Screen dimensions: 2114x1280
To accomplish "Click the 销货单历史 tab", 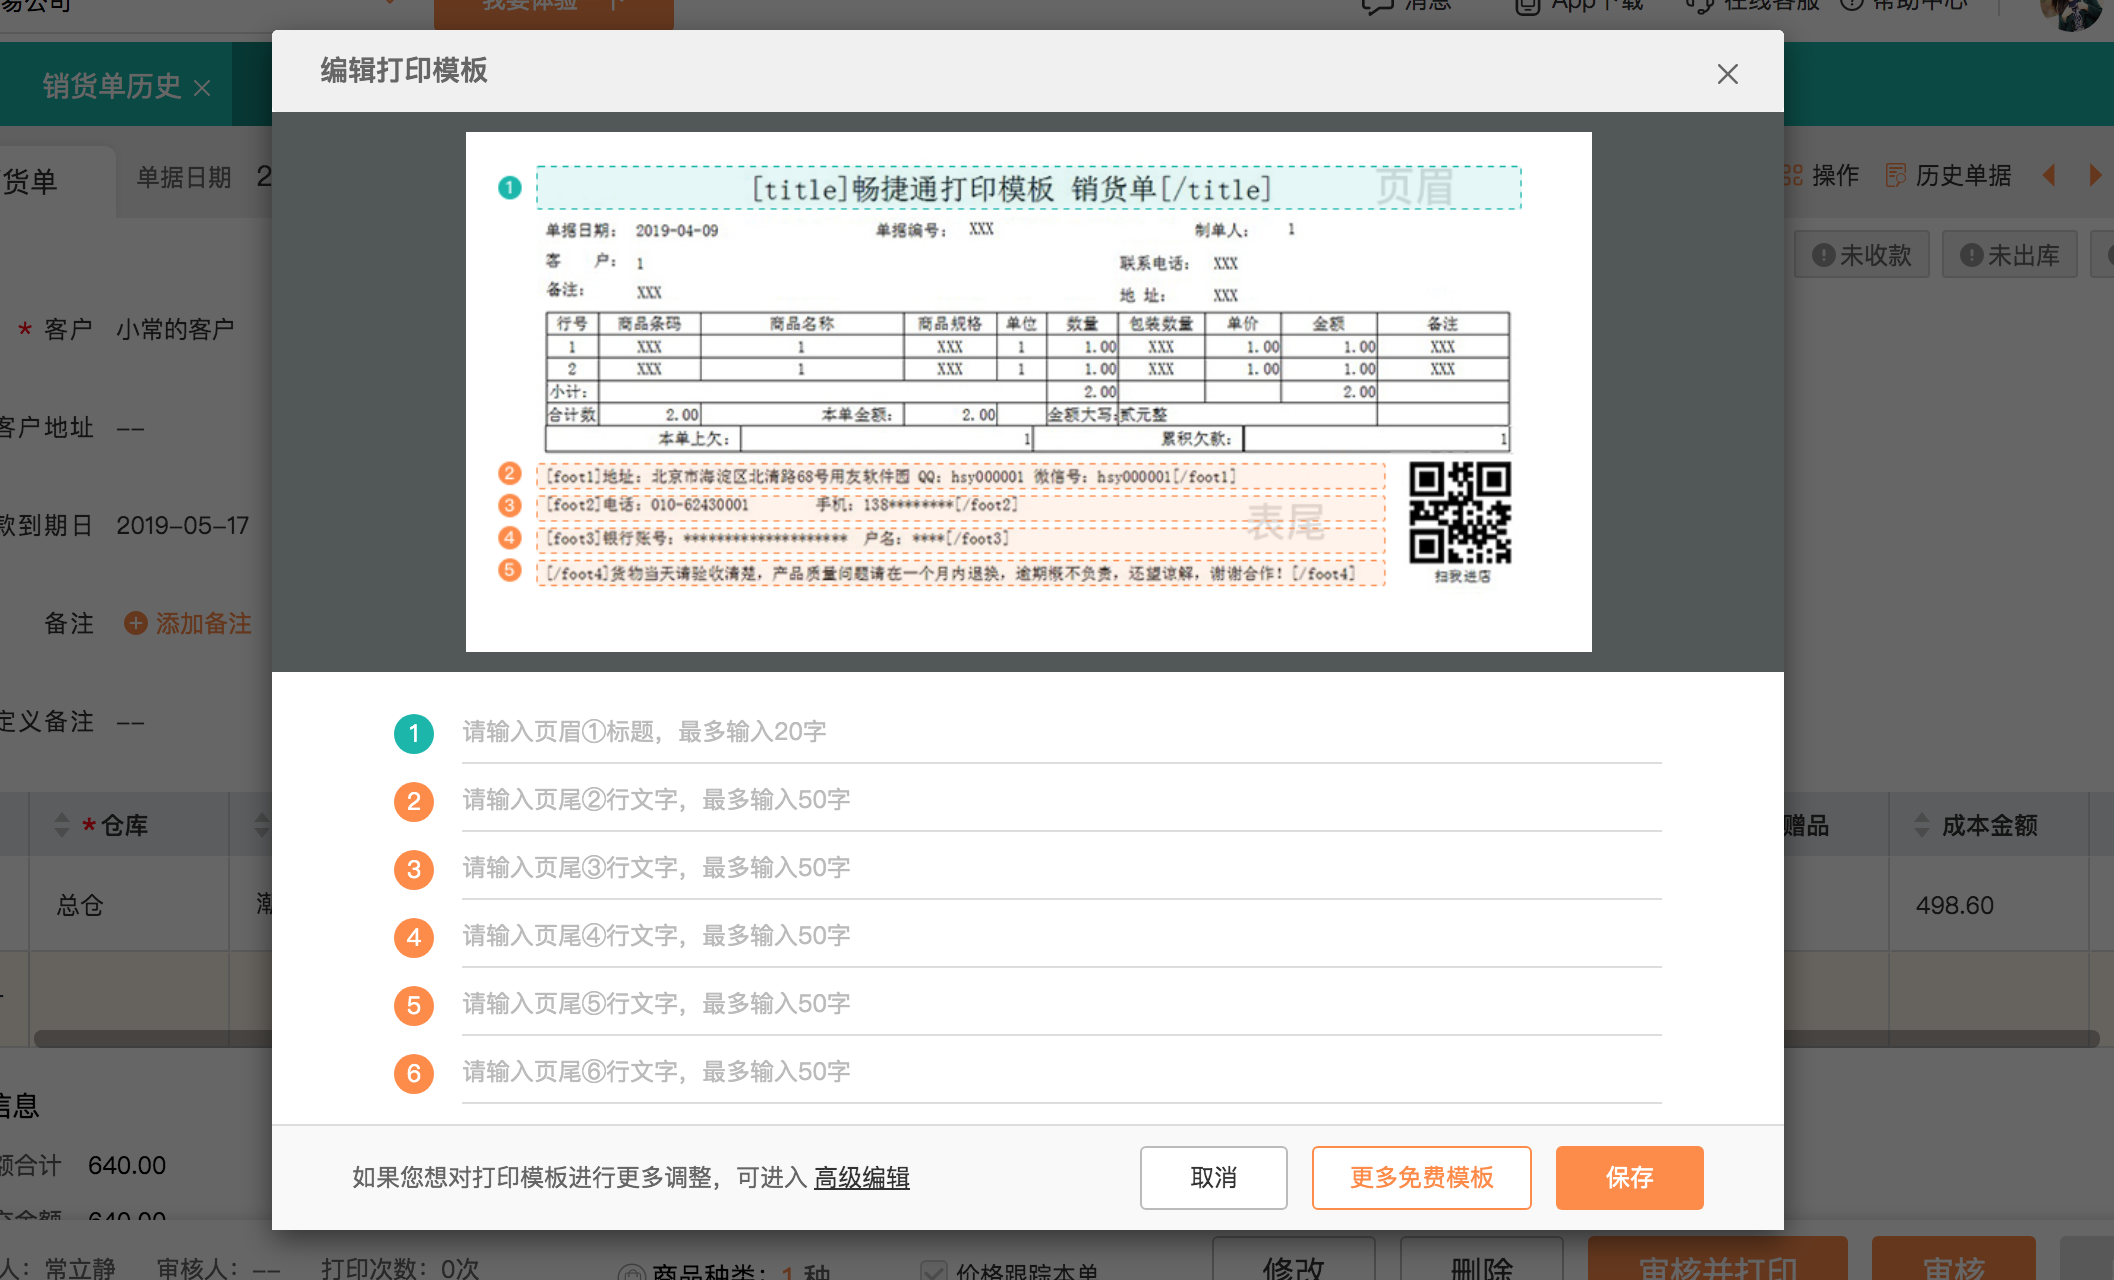I will pyautogui.click(x=113, y=86).
